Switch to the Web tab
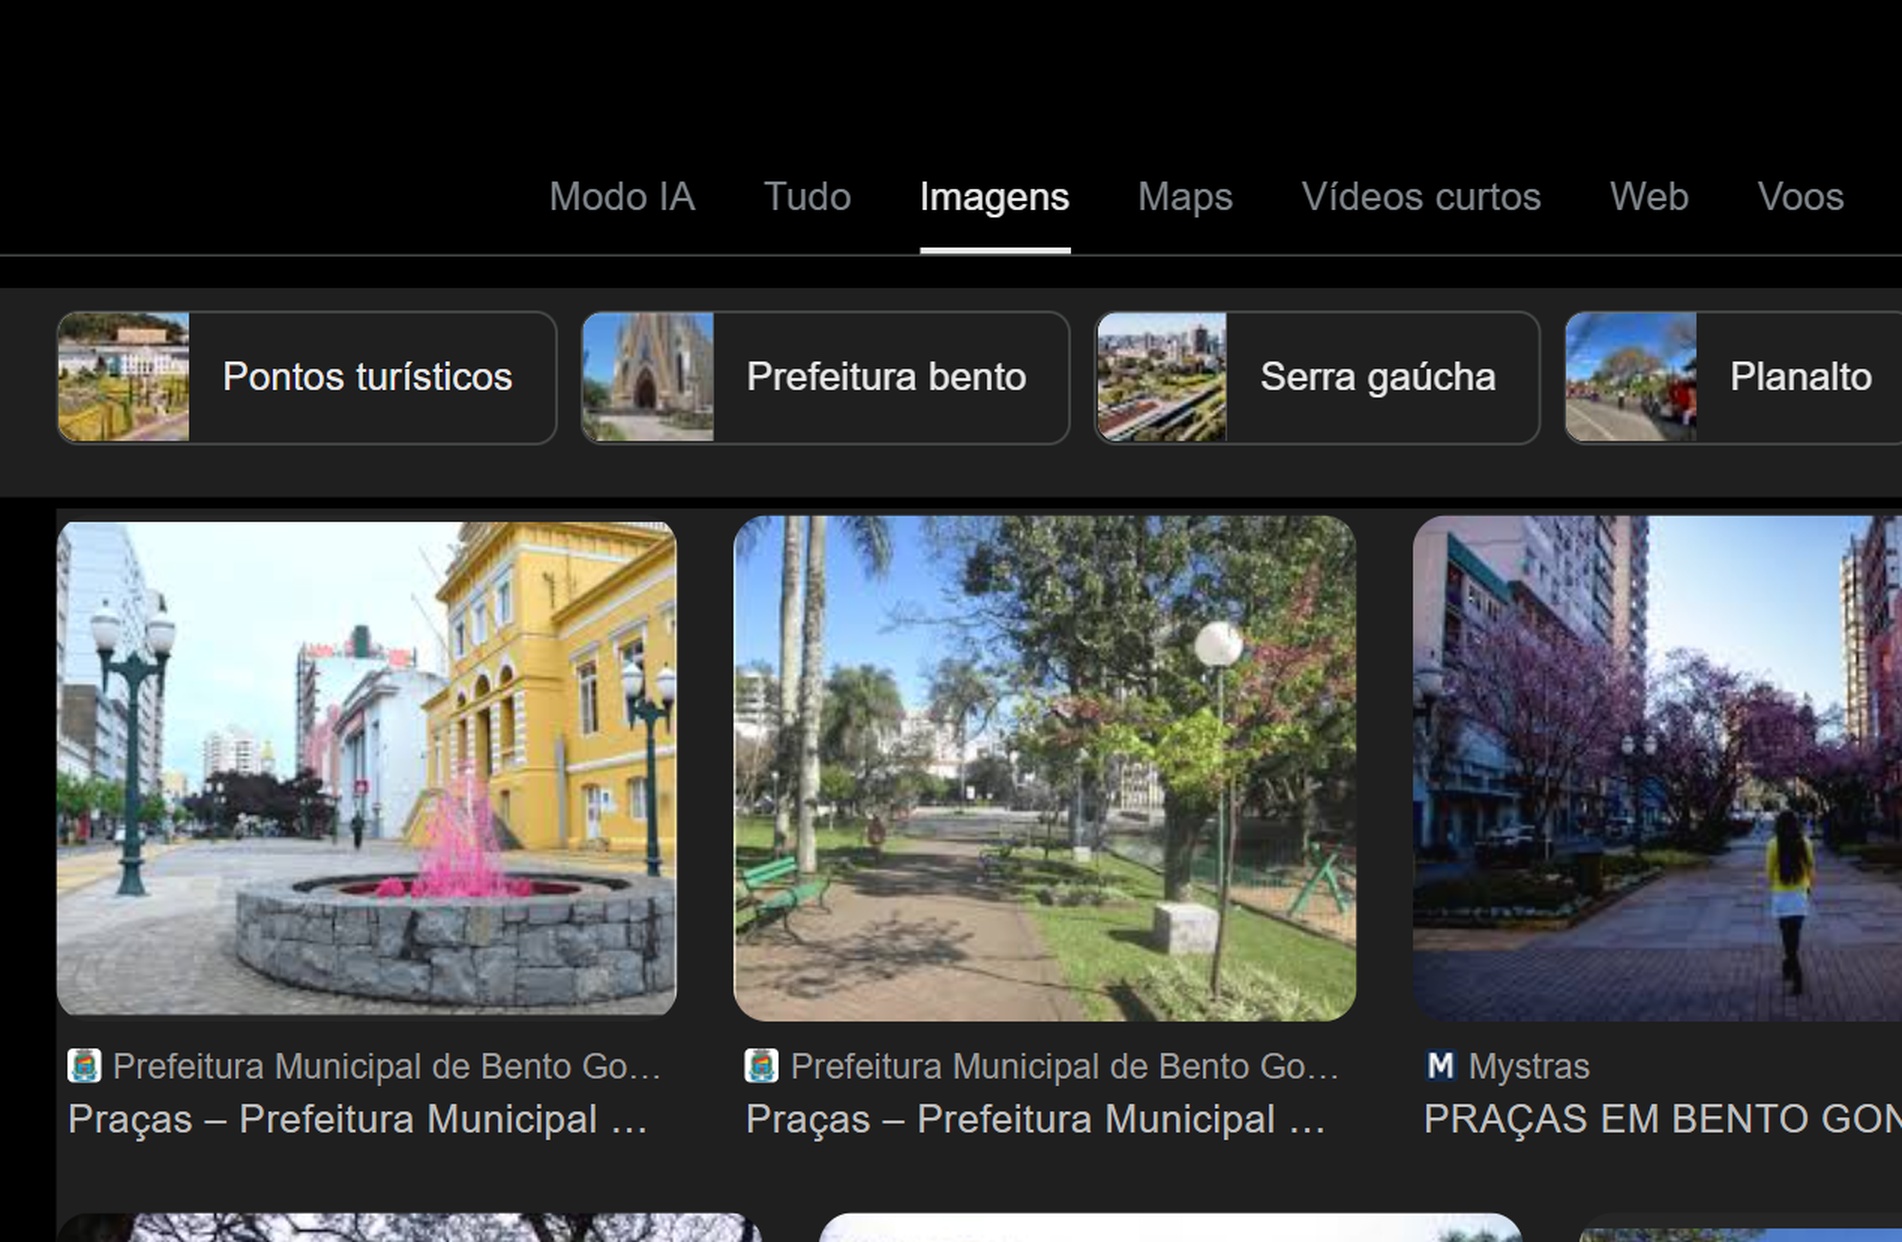The image size is (1902, 1242). point(1649,197)
